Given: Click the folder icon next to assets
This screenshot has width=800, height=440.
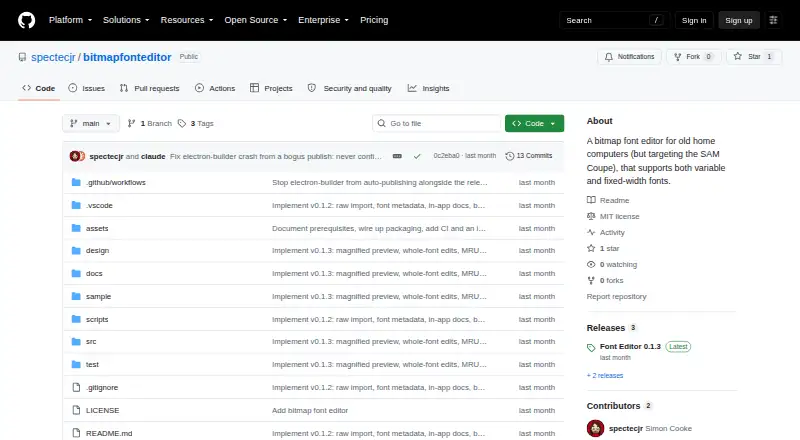Looking at the screenshot, I should coord(76,228).
